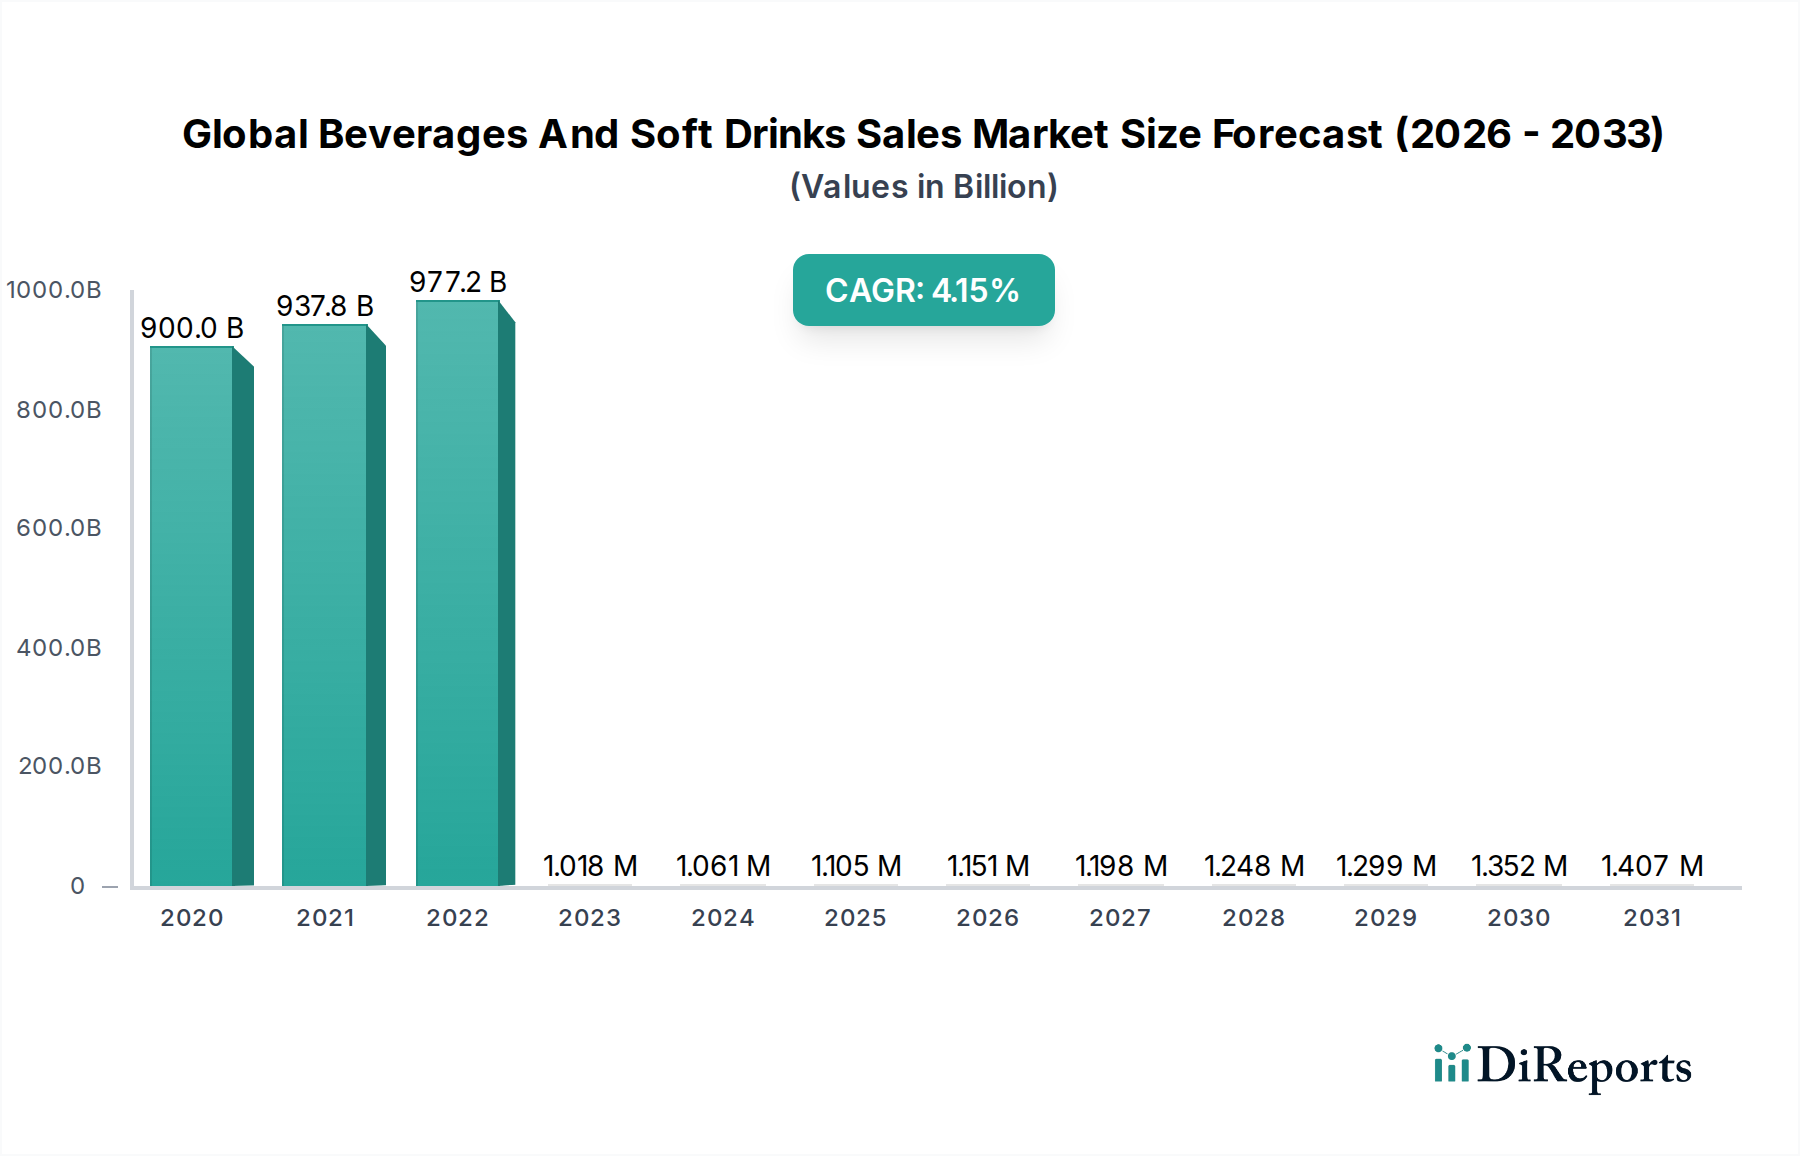Viewport: 1800px width, 1156px height.
Task: Click the CAGR: 4.15% badge
Action: (x=922, y=290)
